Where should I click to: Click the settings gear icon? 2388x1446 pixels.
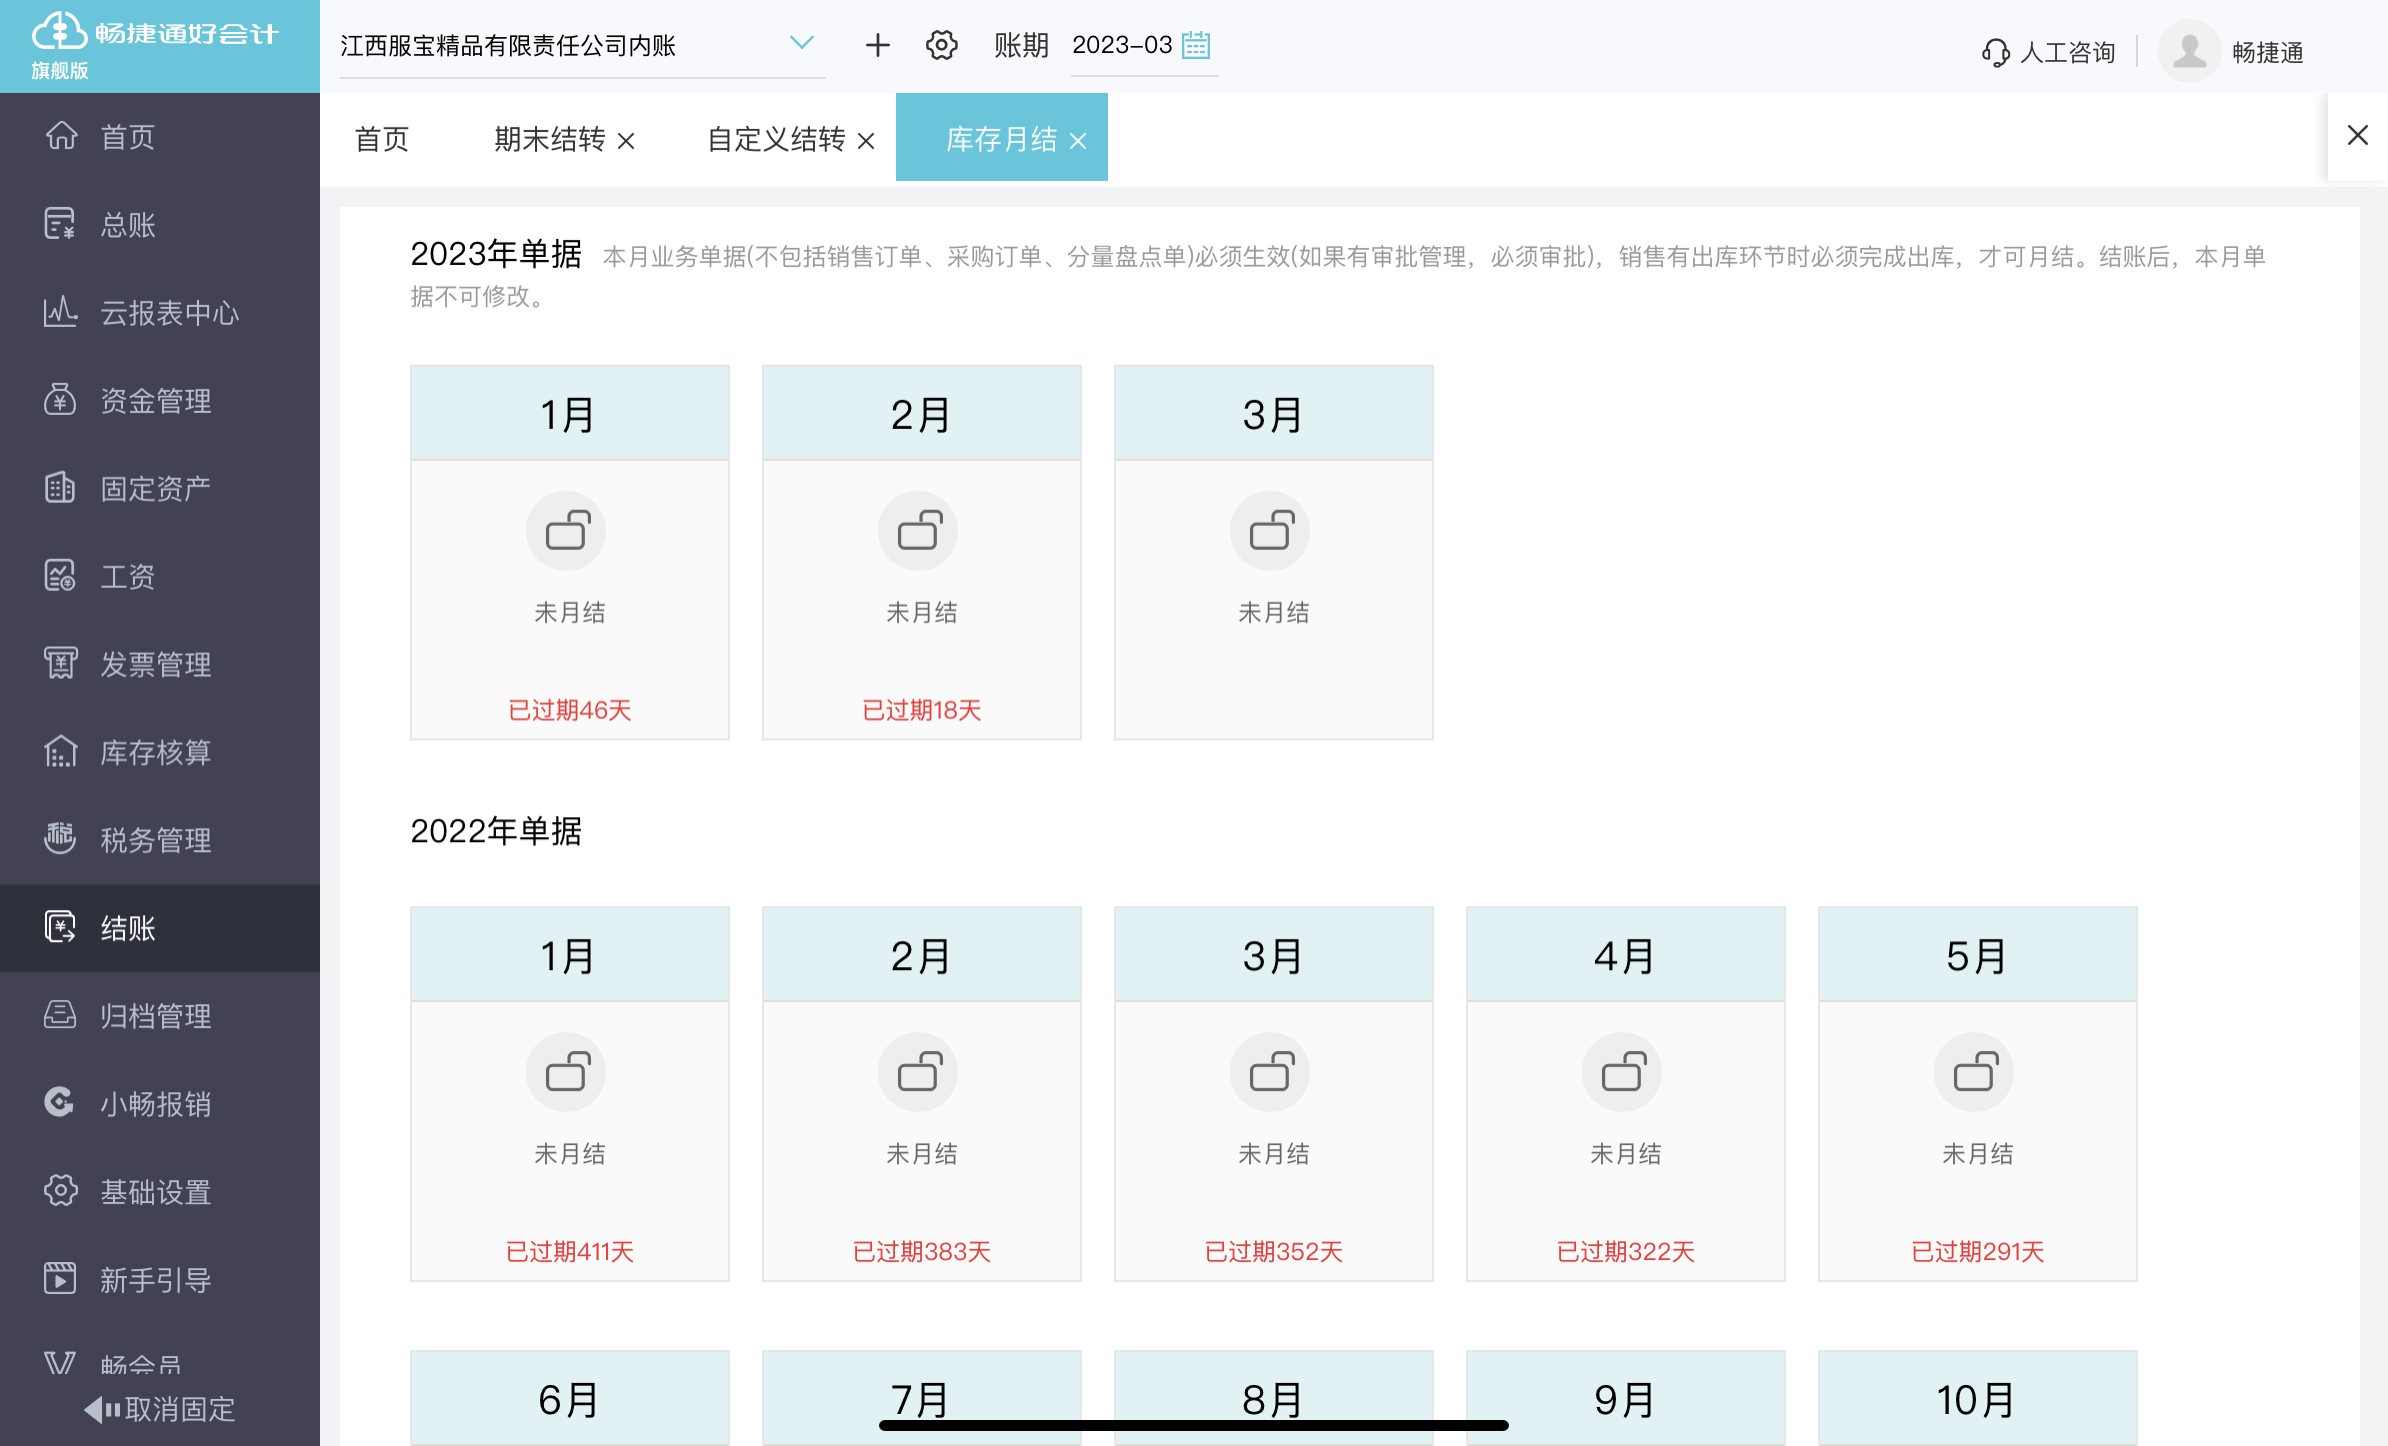point(940,46)
